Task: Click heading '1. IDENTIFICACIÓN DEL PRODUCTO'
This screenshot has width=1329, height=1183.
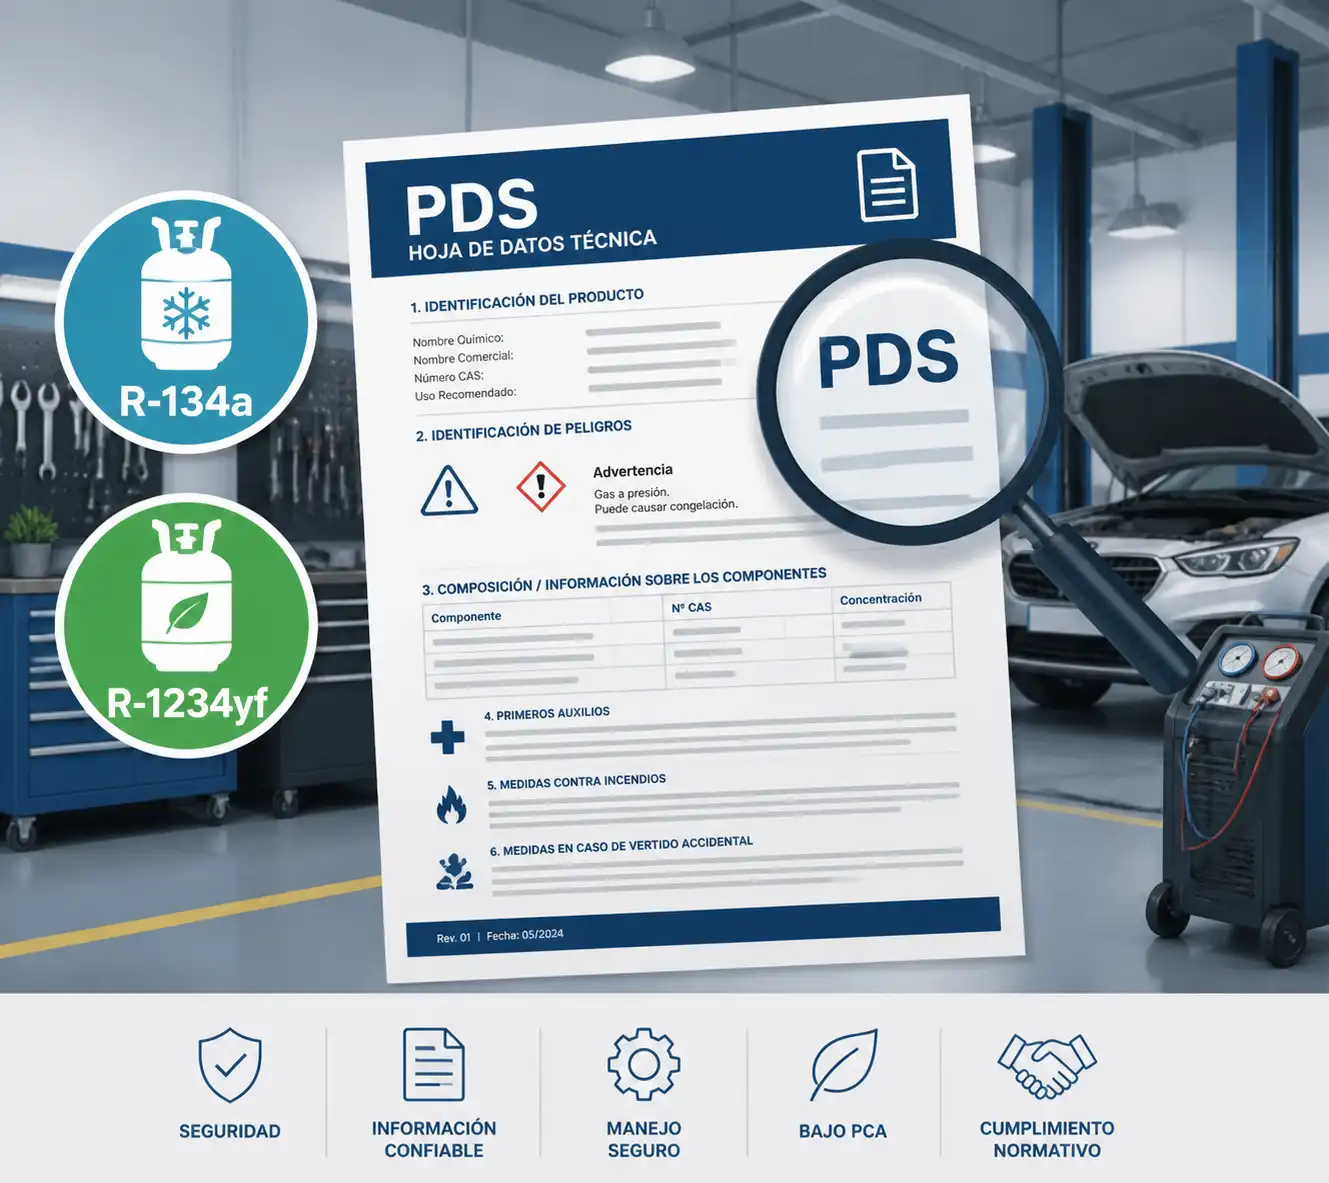Action: 527,301
